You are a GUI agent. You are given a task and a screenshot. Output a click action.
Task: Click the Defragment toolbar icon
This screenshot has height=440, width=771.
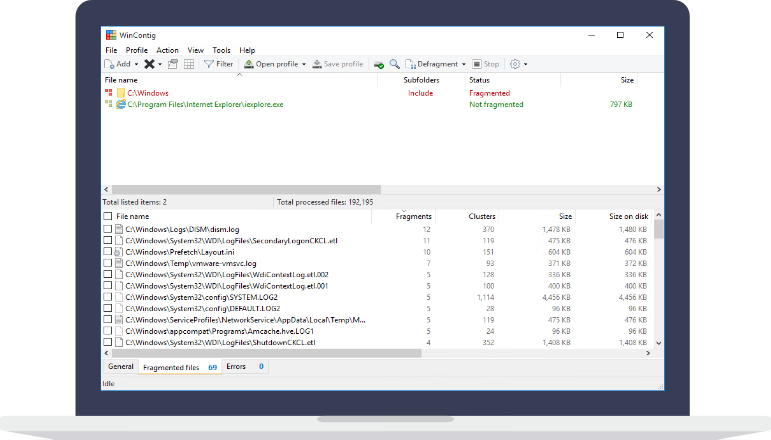[411, 64]
